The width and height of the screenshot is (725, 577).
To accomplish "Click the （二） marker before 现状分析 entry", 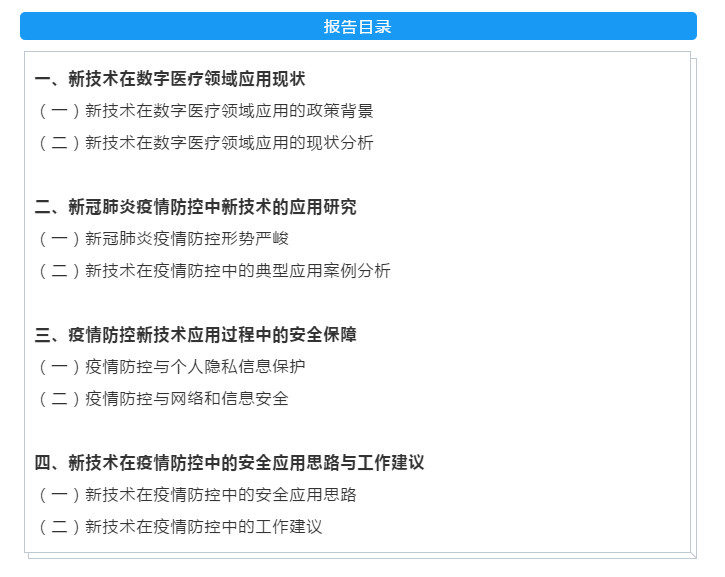I will [x=59, y=143].
